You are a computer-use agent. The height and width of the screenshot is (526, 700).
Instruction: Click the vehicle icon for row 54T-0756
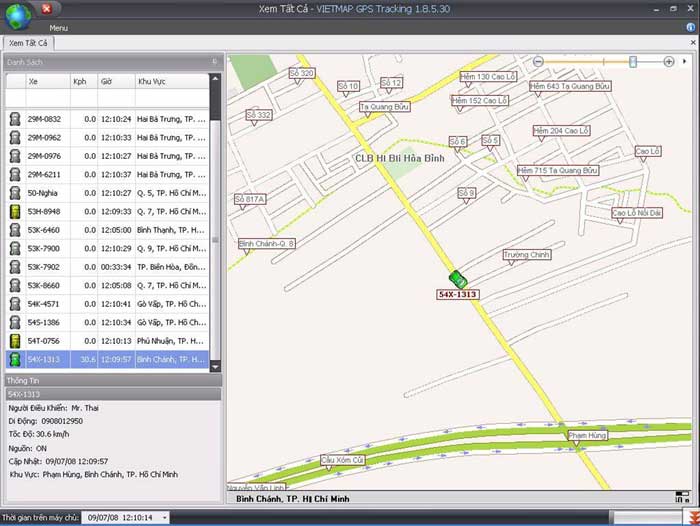(x=15, y=340)
